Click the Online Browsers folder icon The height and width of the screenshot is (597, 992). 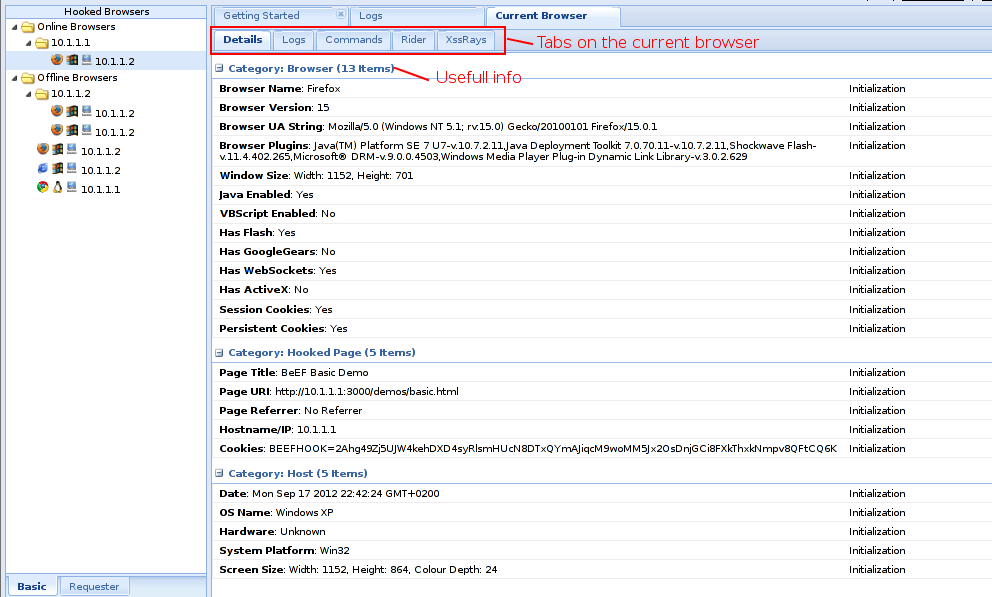tap(28, 27)
